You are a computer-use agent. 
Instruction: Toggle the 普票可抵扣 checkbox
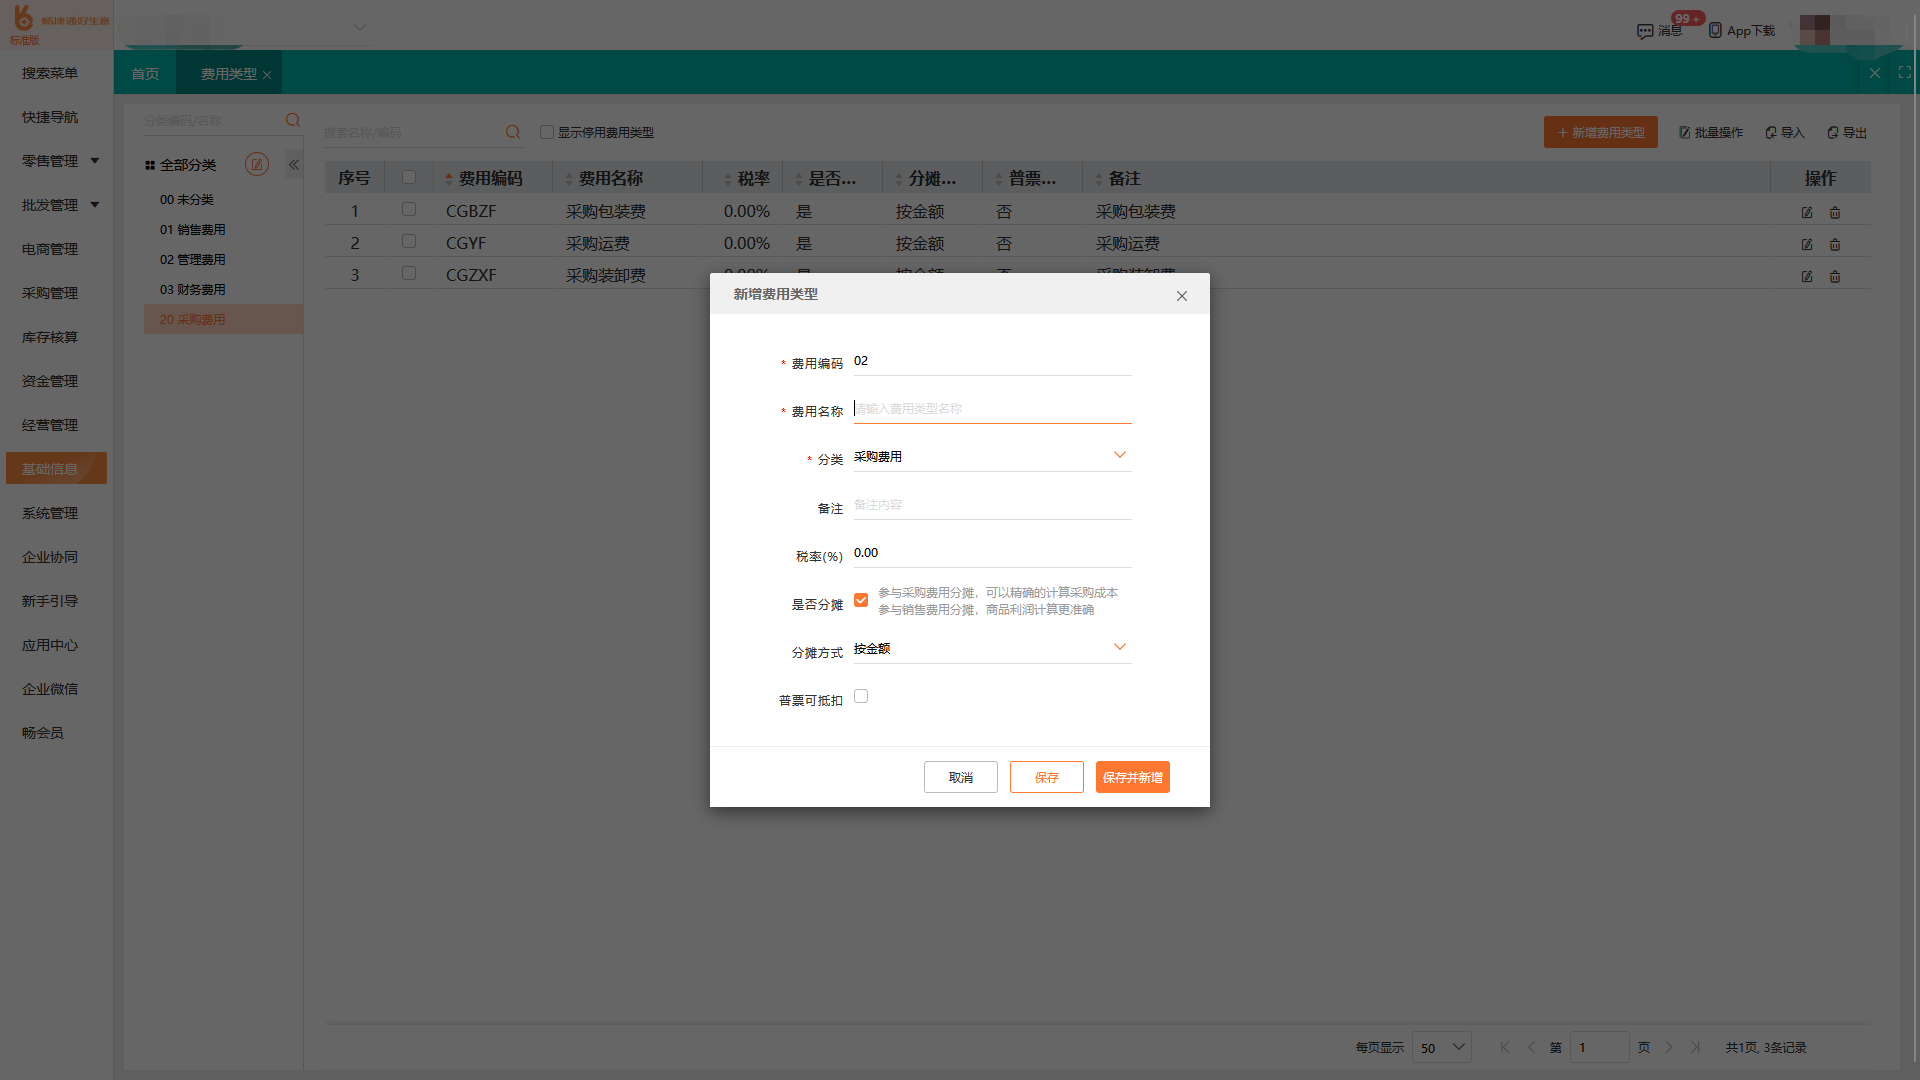862,696
